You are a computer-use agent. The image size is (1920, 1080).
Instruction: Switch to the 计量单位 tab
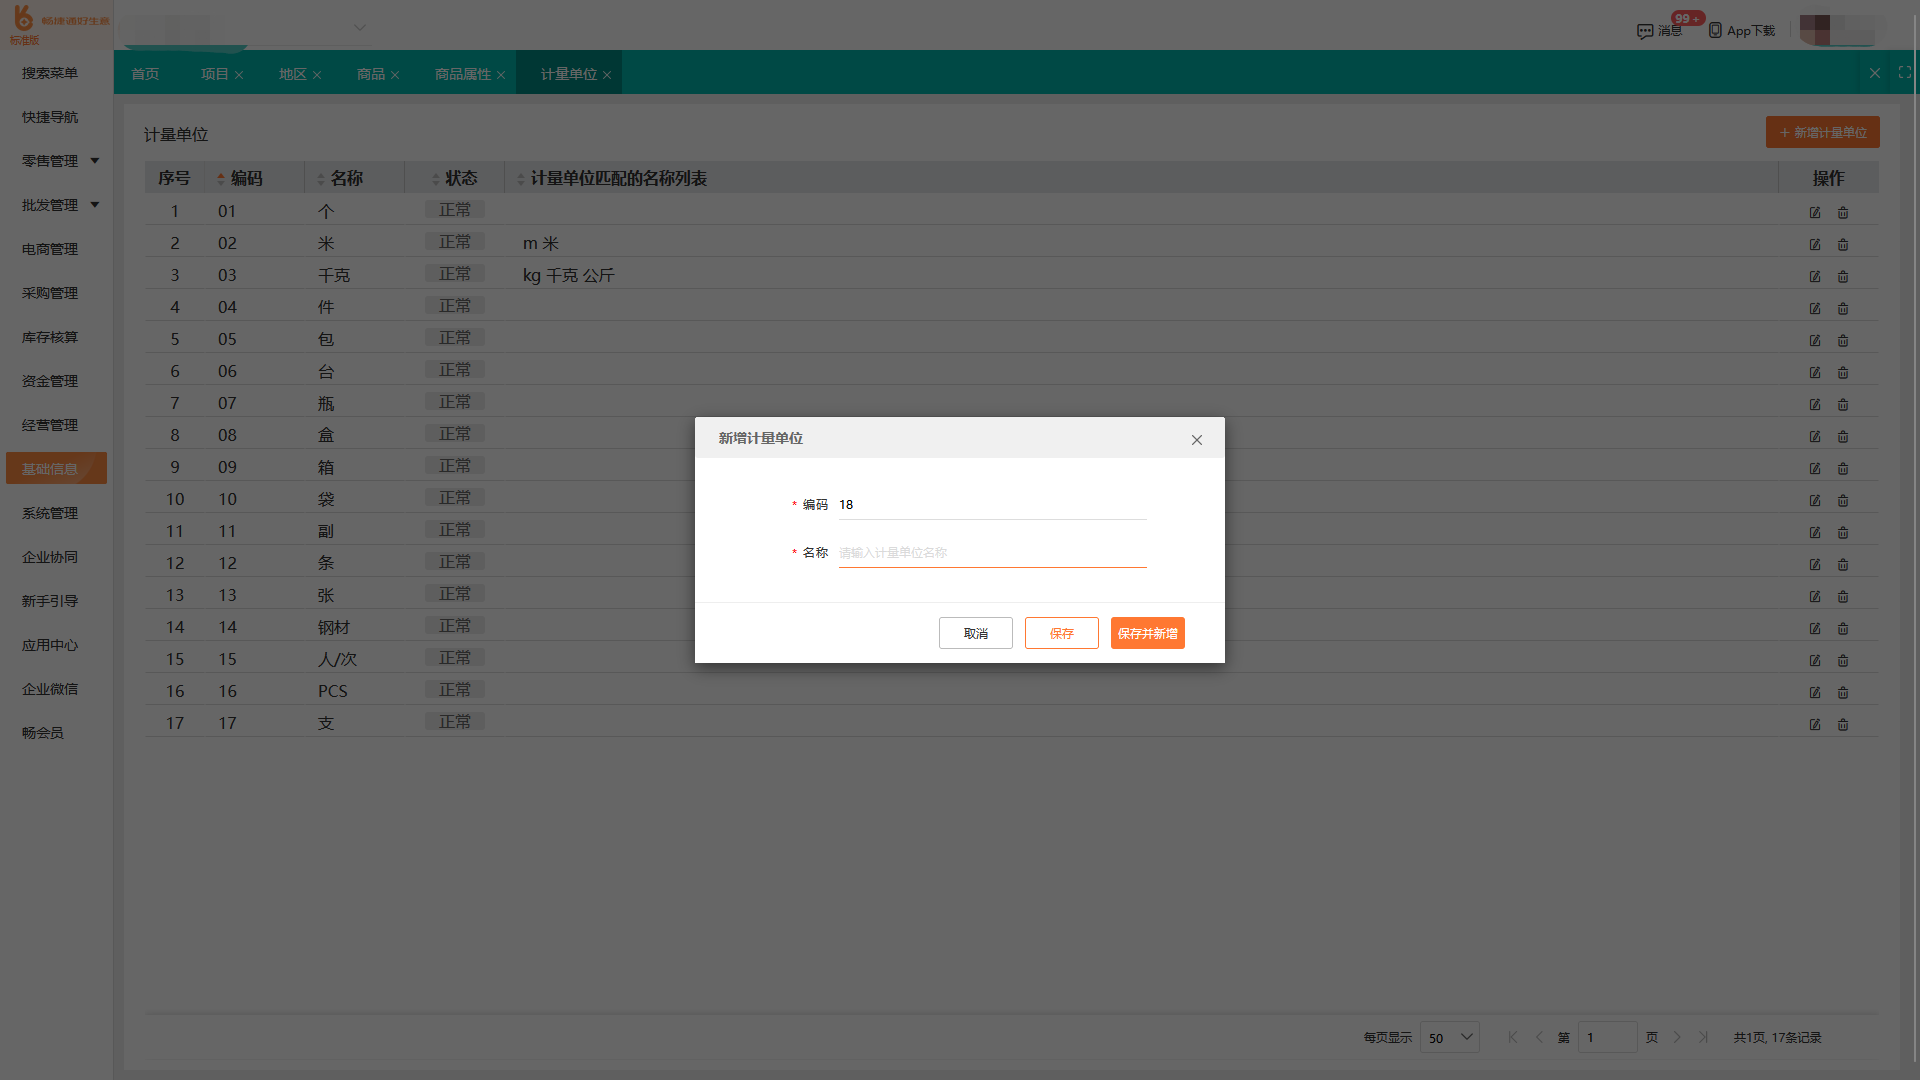click(x=570, y=73)
